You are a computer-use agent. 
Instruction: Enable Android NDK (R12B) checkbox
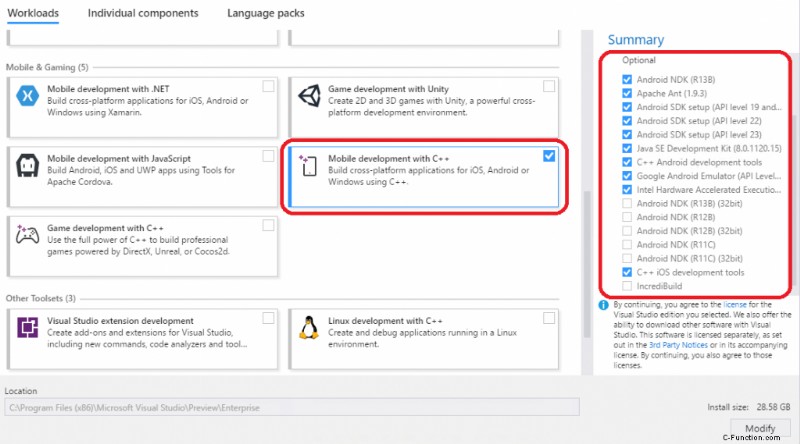pyautogui.click(x=626, y=217)
